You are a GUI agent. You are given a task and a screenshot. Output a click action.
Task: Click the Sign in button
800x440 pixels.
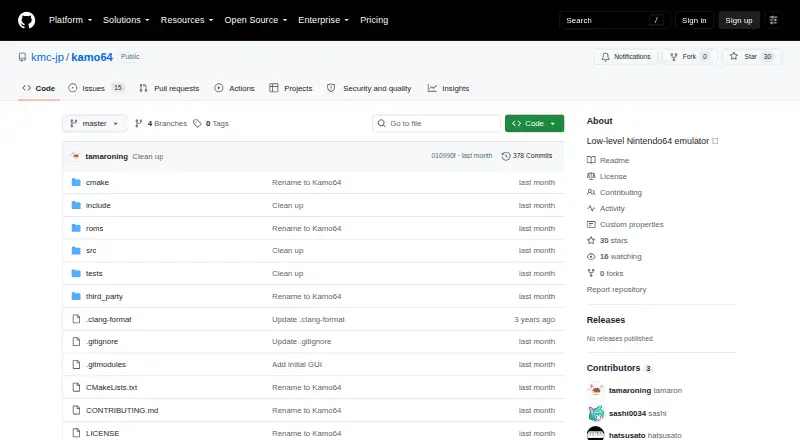(694, 20)
